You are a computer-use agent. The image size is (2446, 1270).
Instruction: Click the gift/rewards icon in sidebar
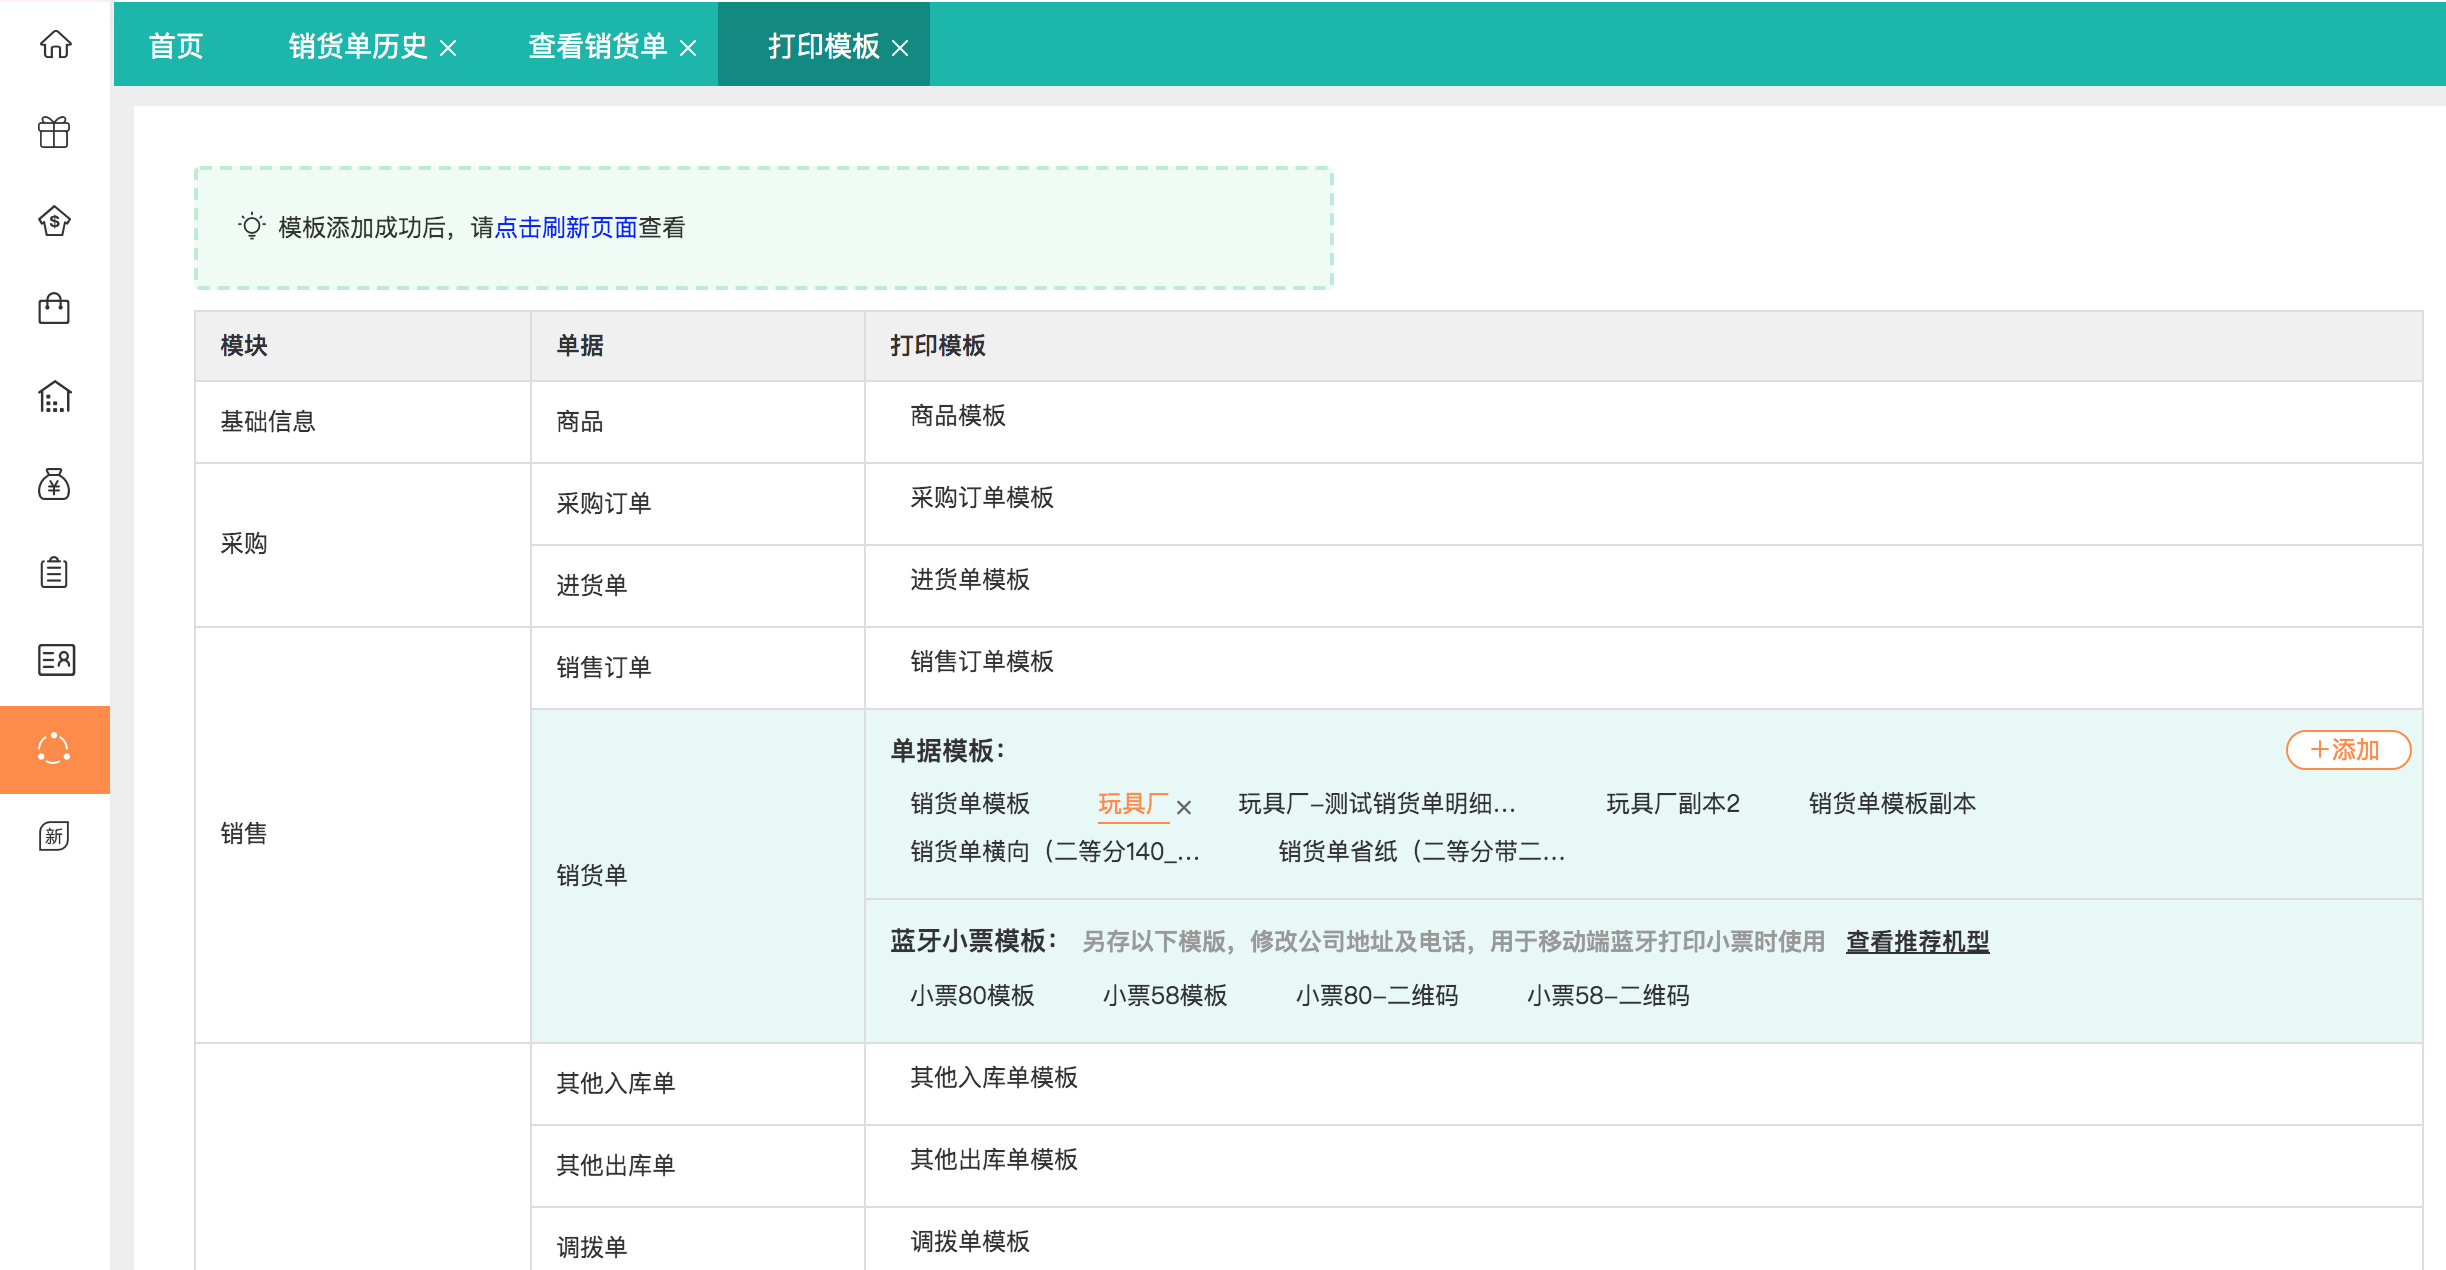click(x=55, y=133)
